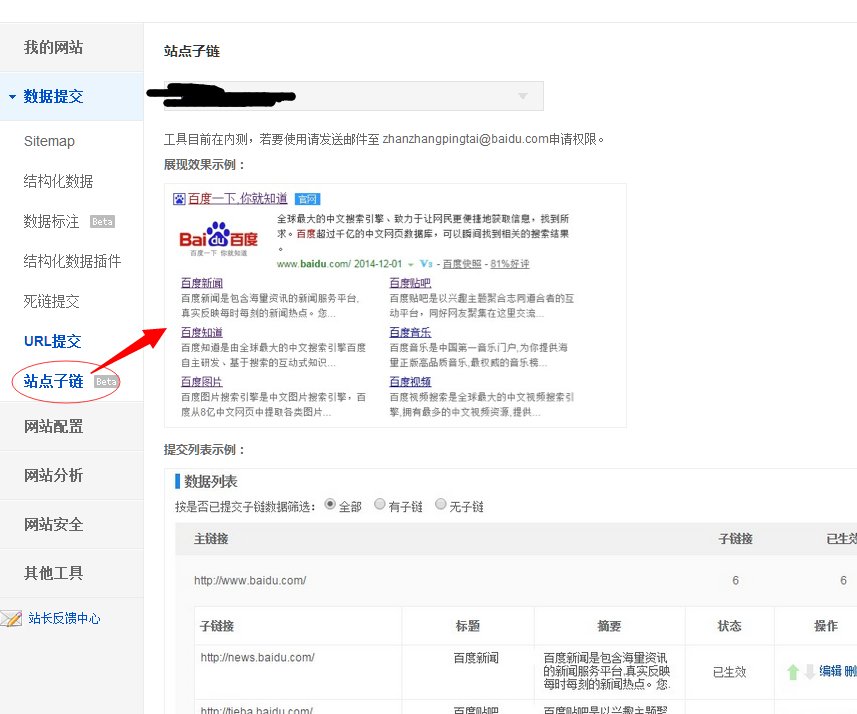Click the gray down-arrow beside the edit link
Viewport: 857px width, 714px height.
coord(811,672)
